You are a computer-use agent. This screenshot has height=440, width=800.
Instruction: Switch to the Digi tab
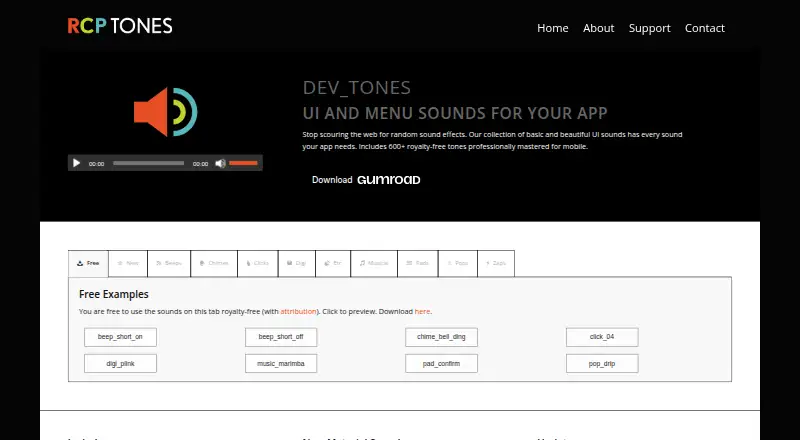coord(296,263)
